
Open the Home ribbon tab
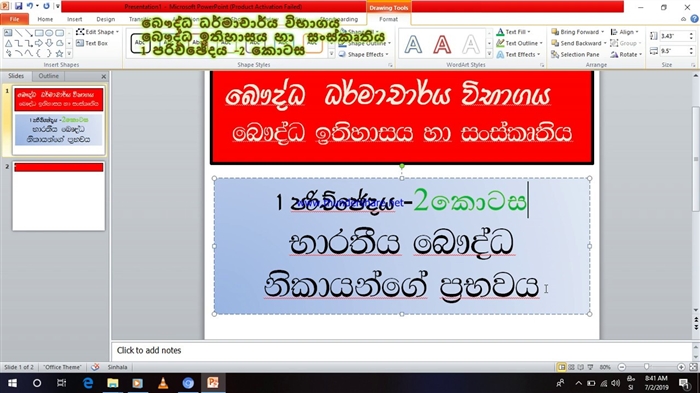click(x=45, y=19)
